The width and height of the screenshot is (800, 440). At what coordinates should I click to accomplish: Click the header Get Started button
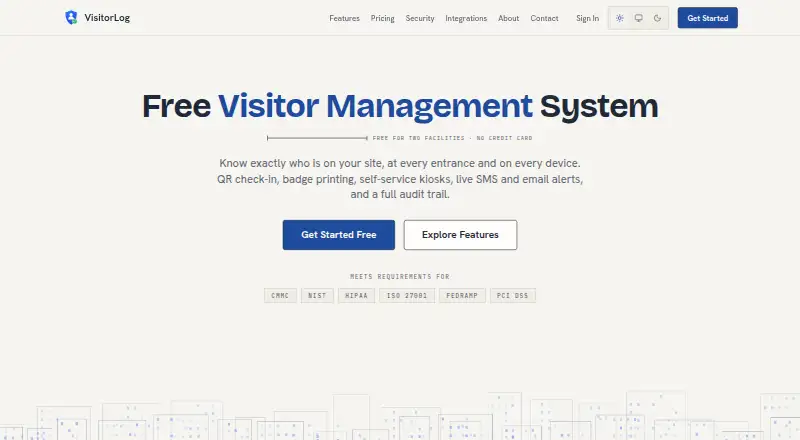click(708, 18)
